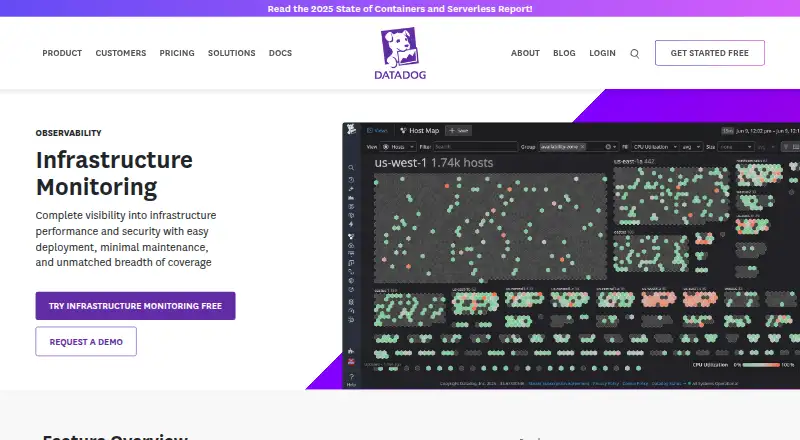Click Try Infrastructure Monitoring Free button
Screen dimensions: 800x440
[x=135, y=306]
